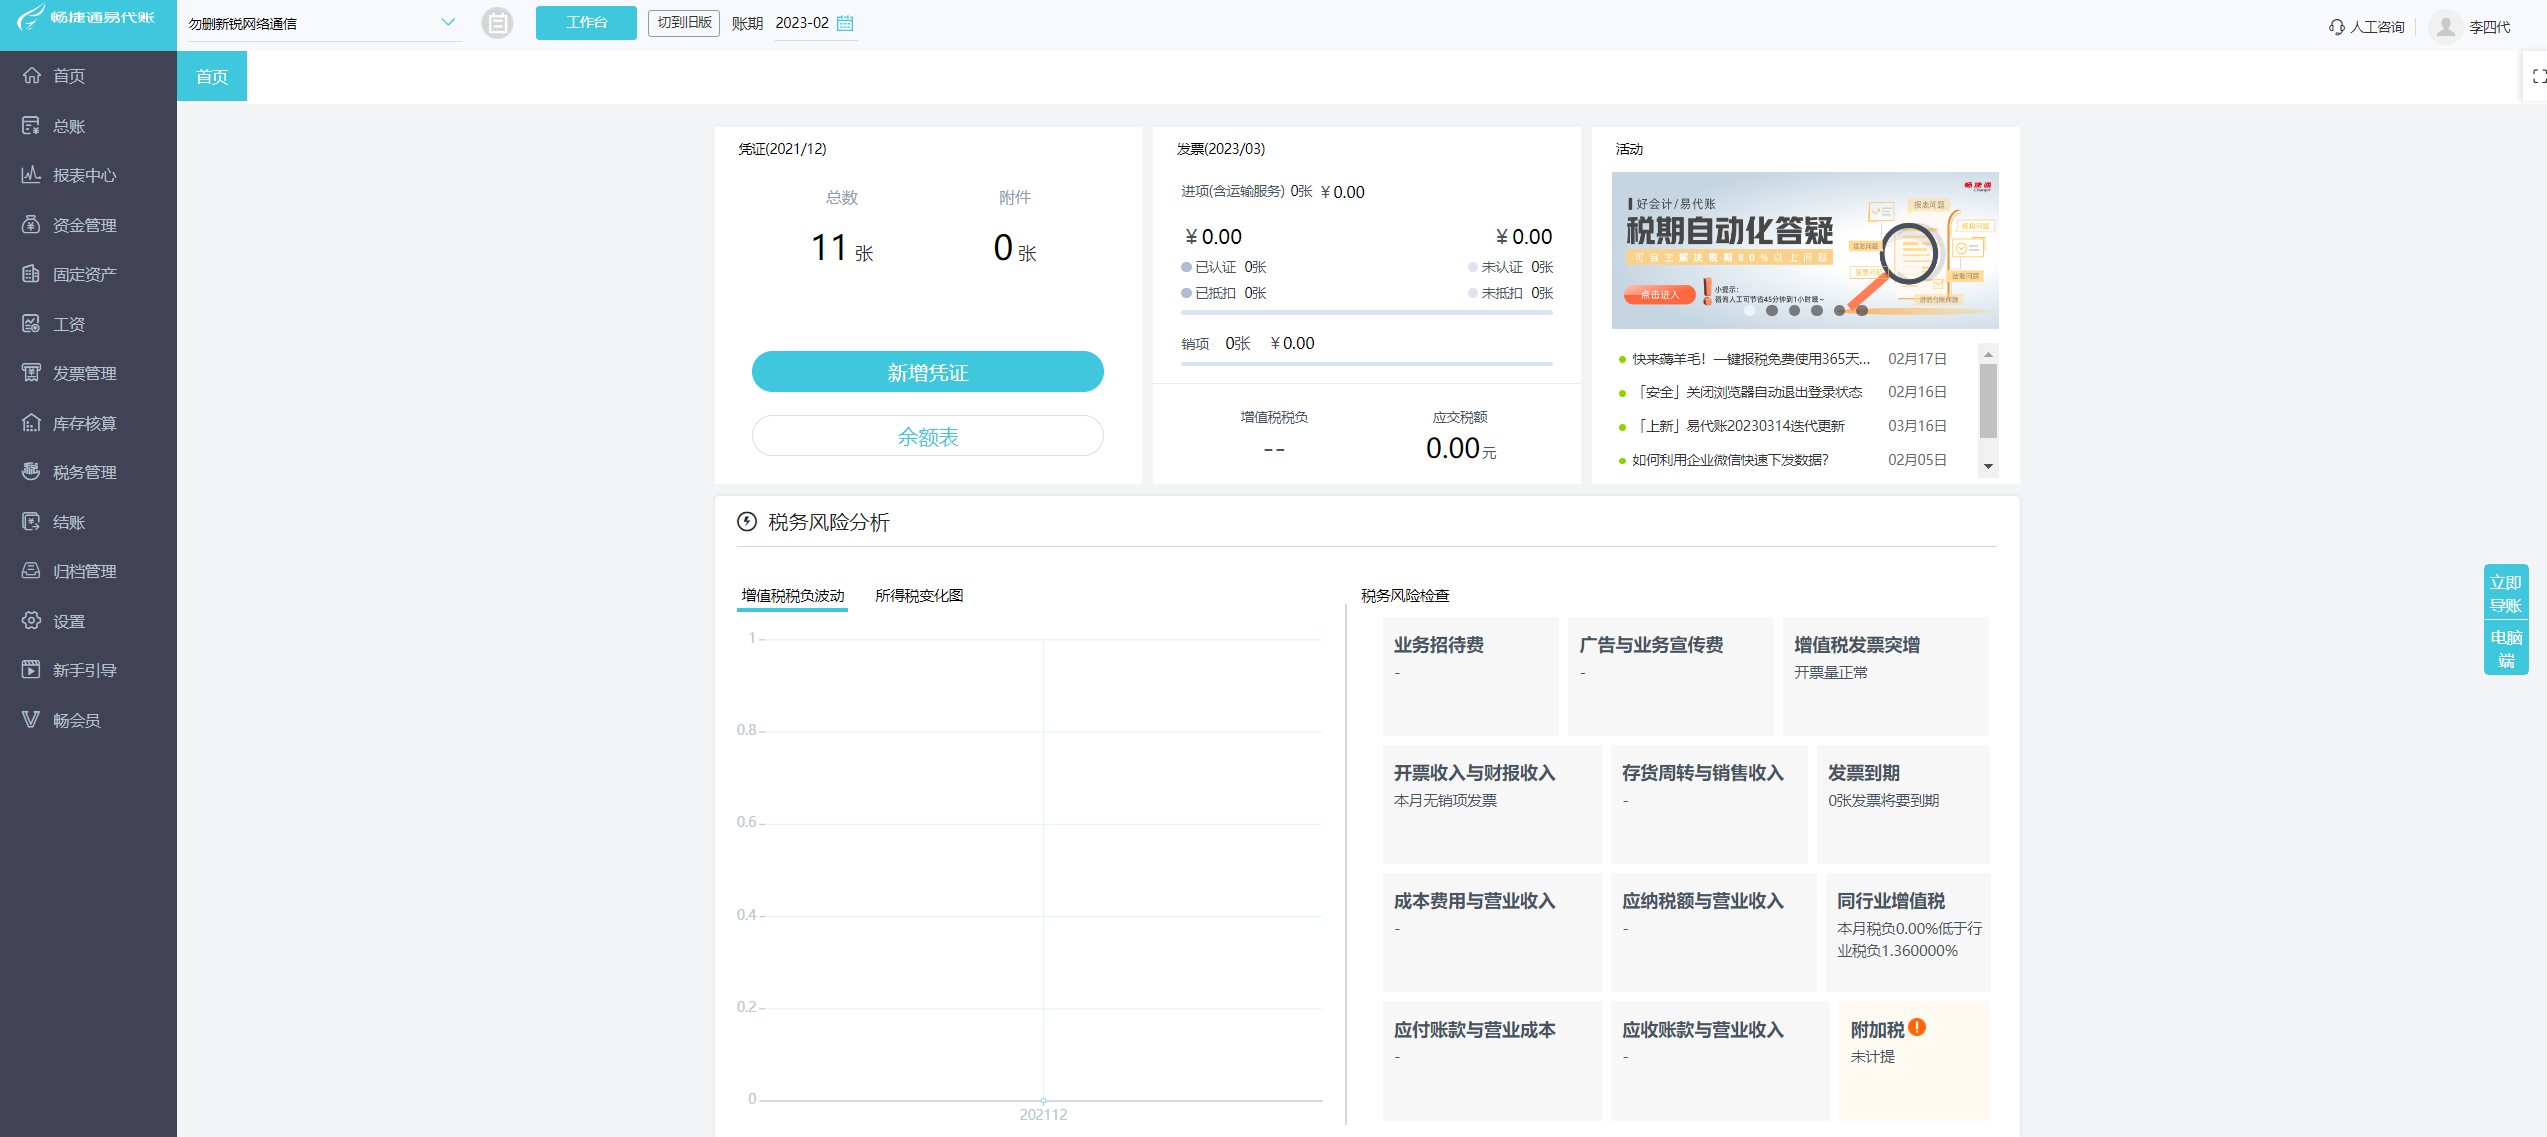
Task: Click 工作台 button at top
Action: [588, 23]
